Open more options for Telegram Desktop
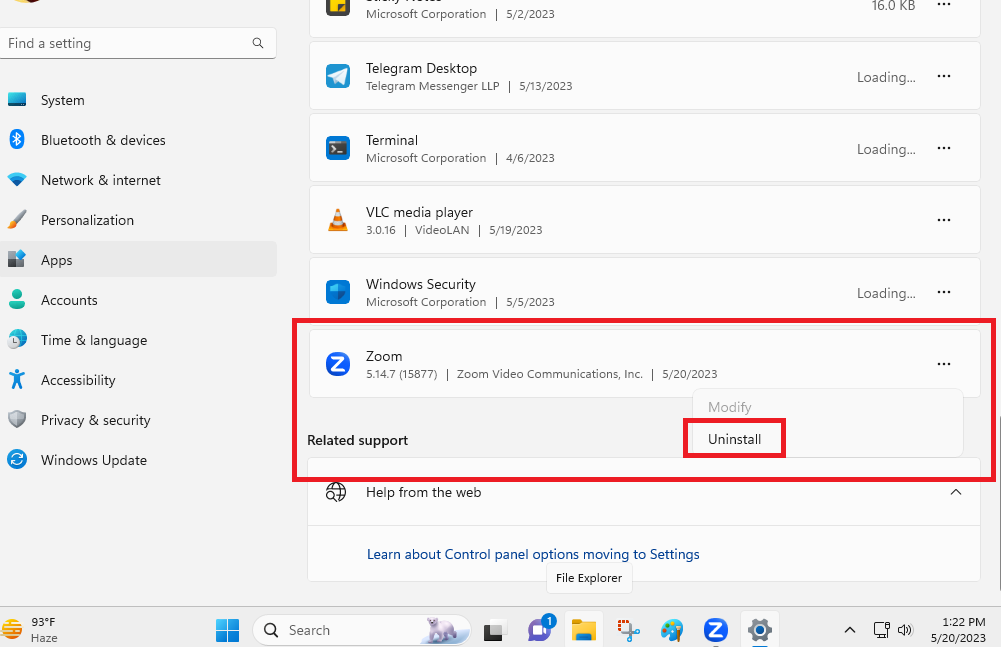 (x=944, y=76)
